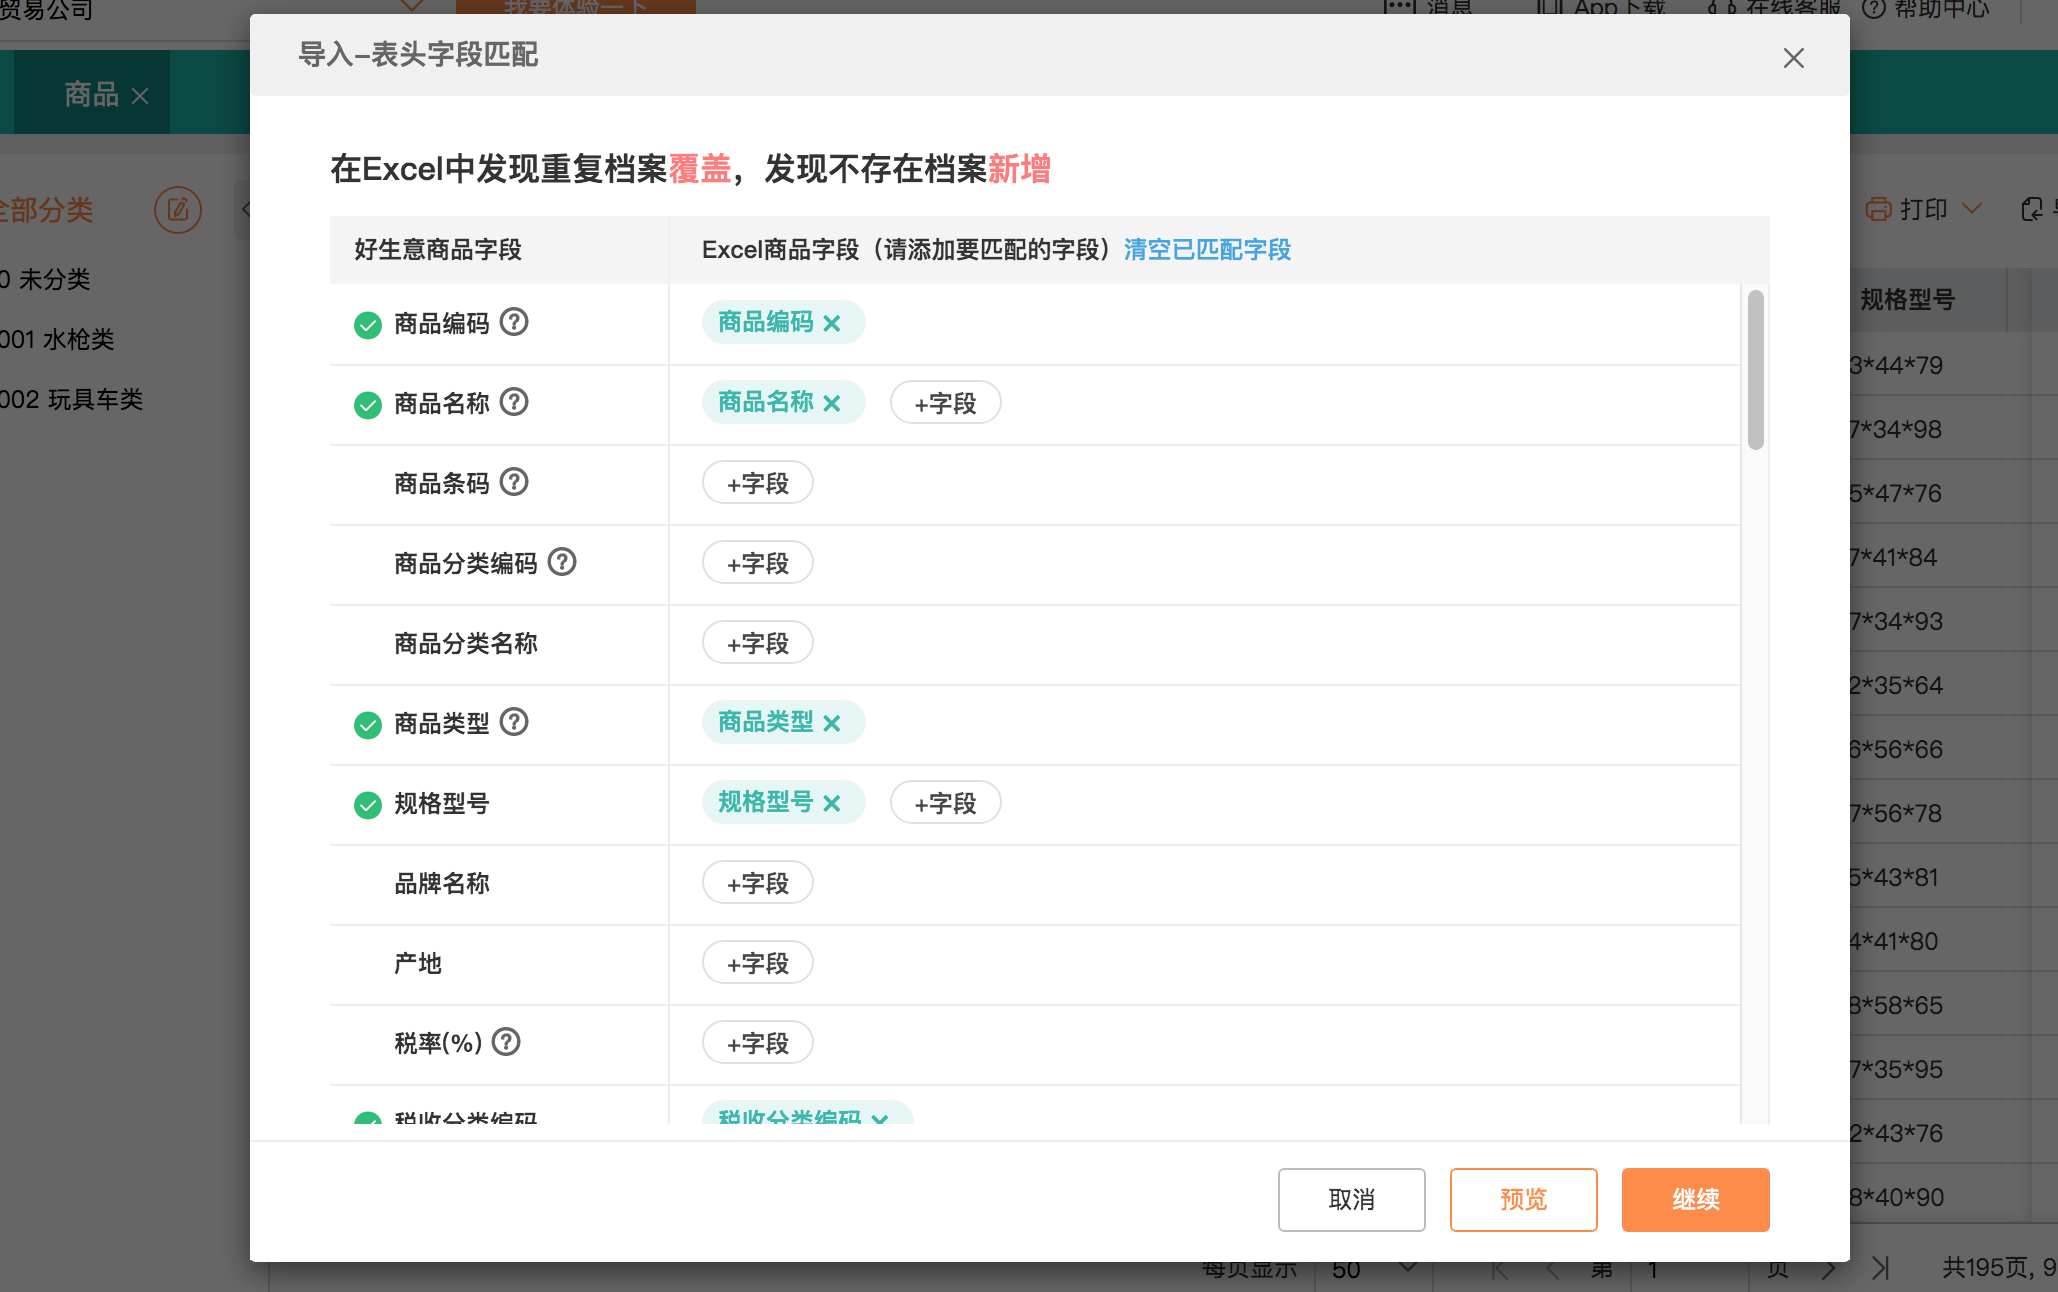The width and height of the screenshot is (2058, 1292).
Task: Click 清空已匹配字段 link
Action: (1207, 249)
